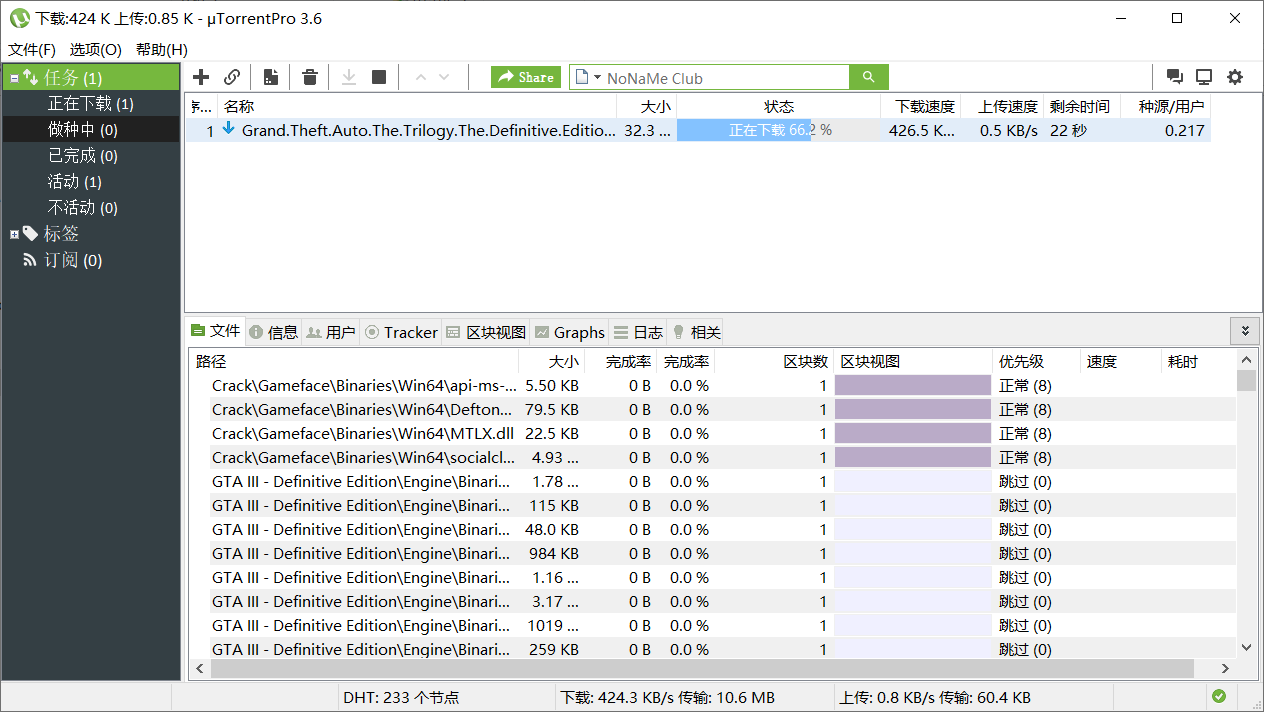1264x712 pixels.
Task: Open the 选项(O) menu
Action: (95, 49)
